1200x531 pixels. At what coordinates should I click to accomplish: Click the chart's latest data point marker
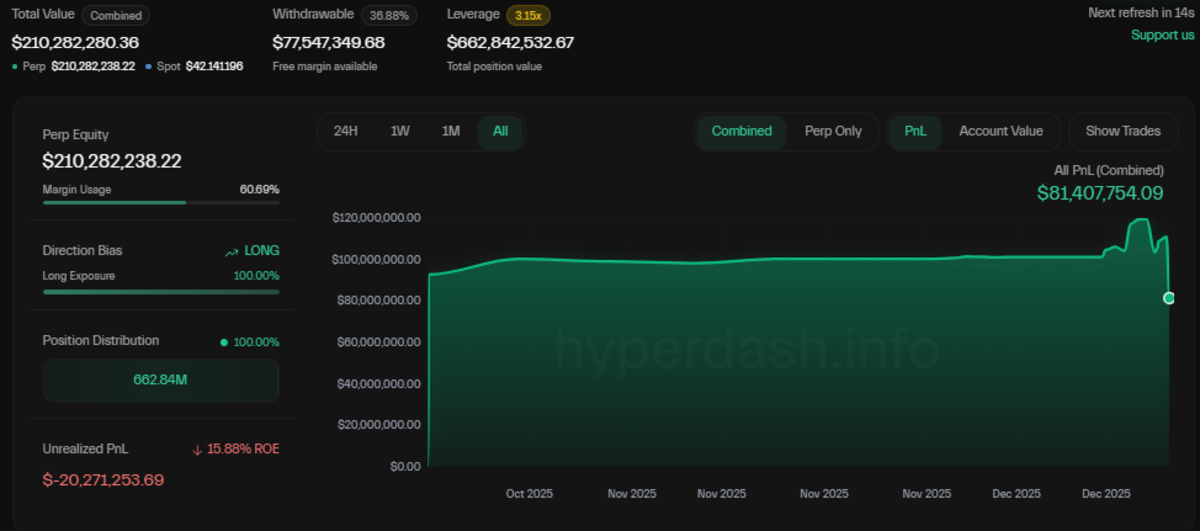pos(1168,298)
